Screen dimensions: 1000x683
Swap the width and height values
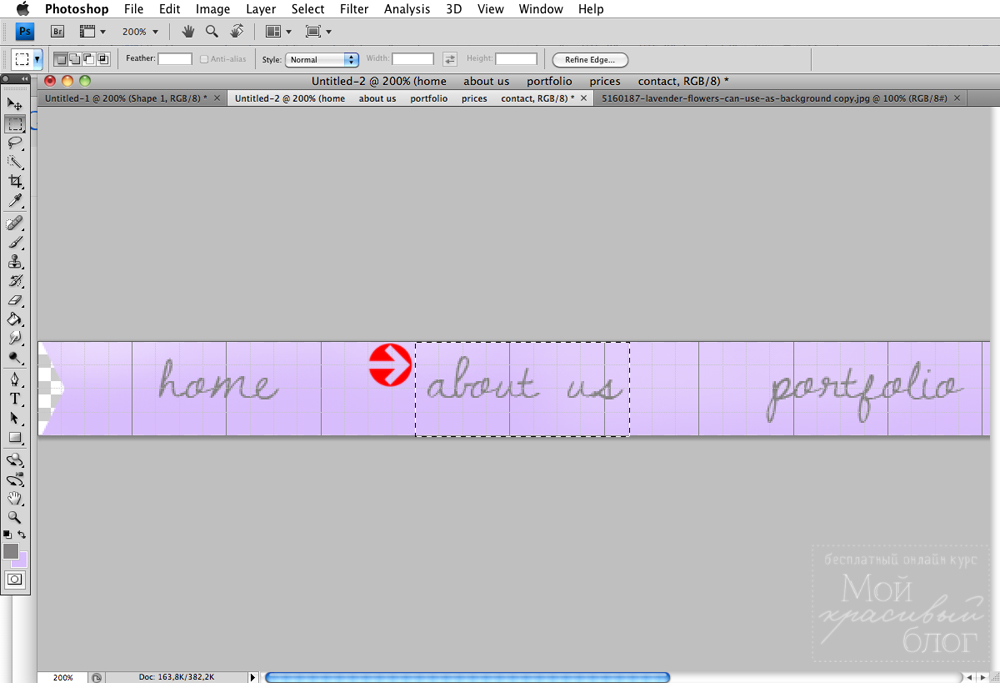(450, 59)
